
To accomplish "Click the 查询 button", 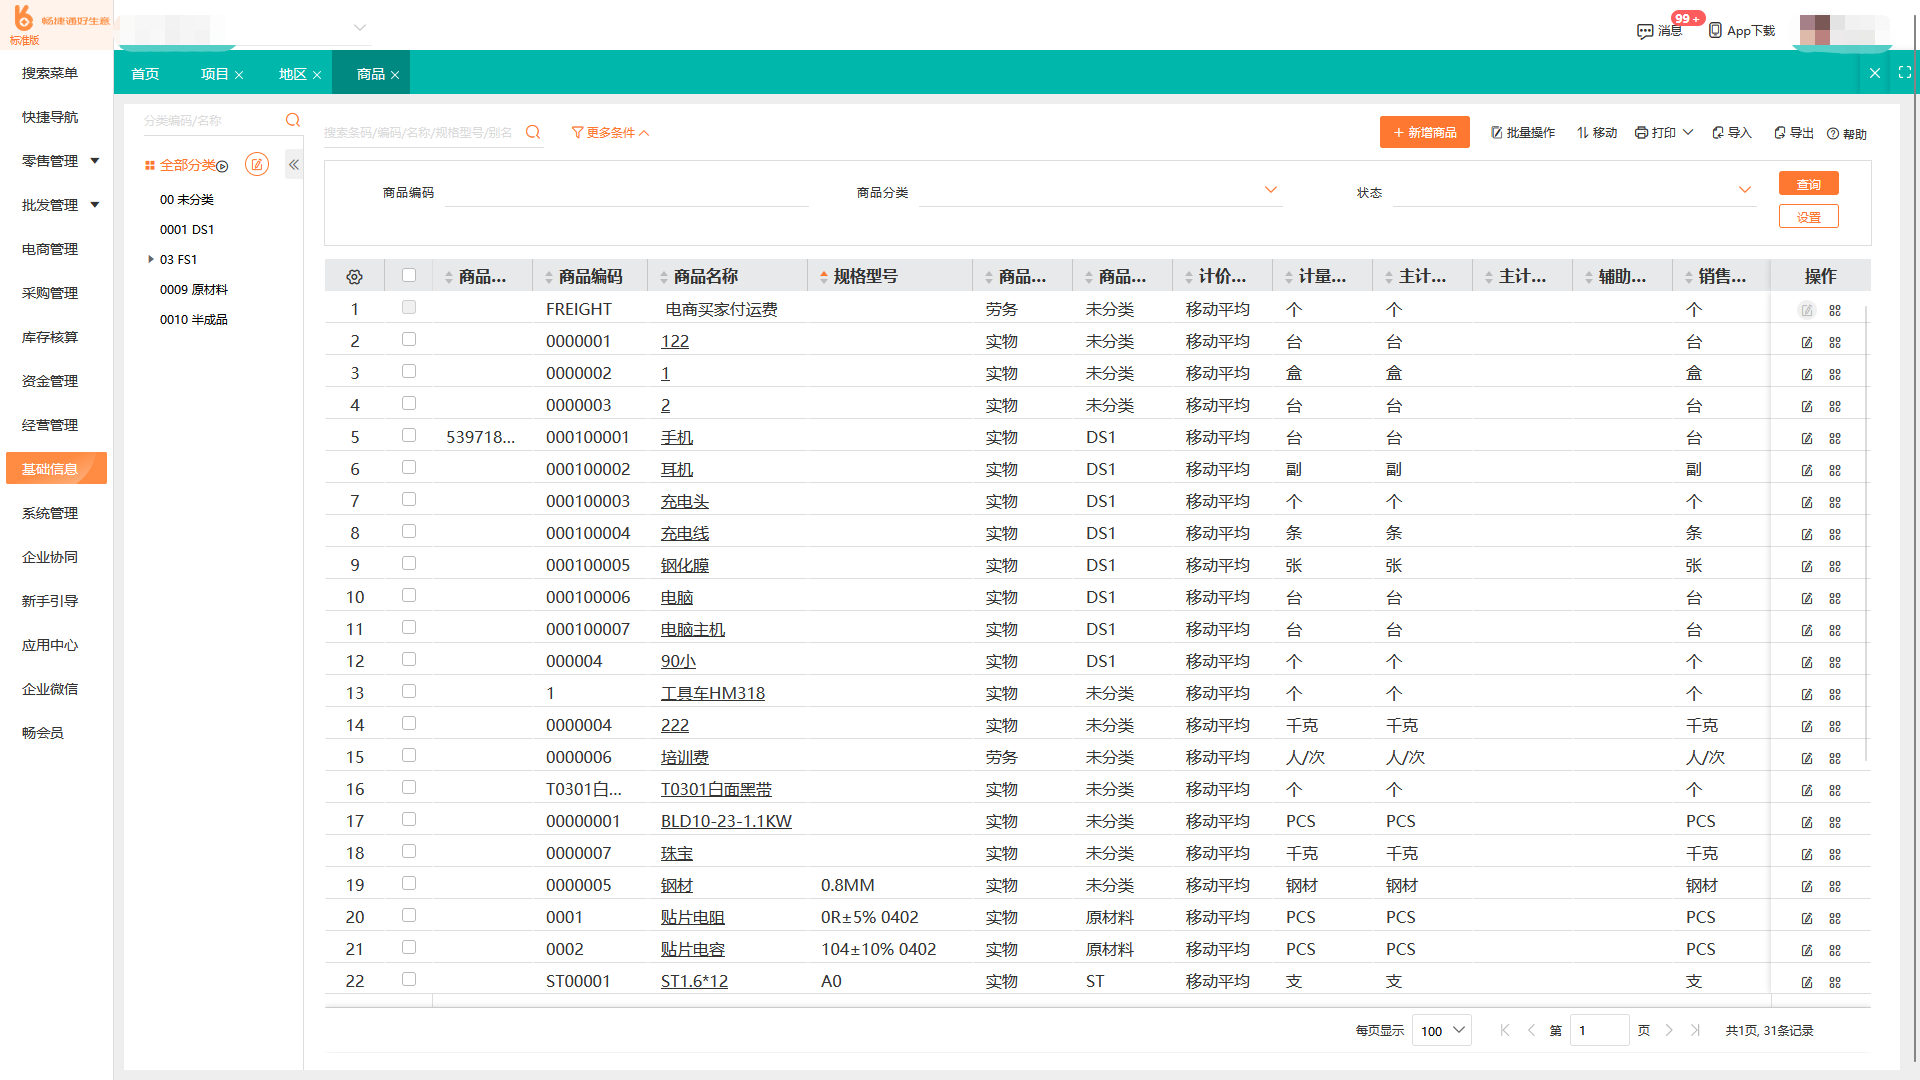I will (1808, 183).
